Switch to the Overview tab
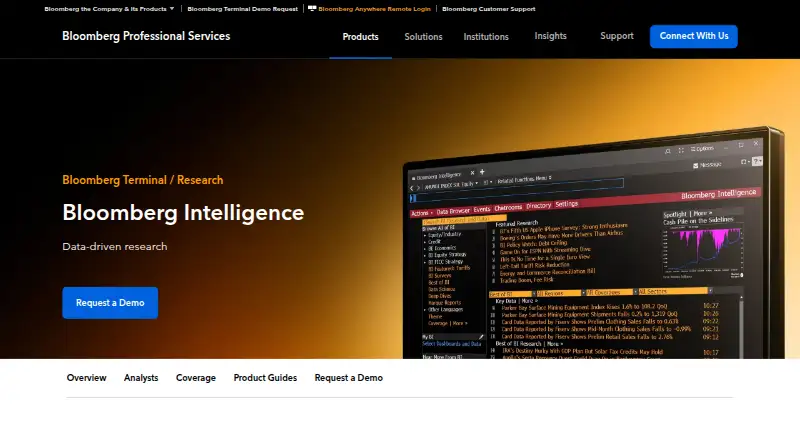 click(x=86, y=378)
